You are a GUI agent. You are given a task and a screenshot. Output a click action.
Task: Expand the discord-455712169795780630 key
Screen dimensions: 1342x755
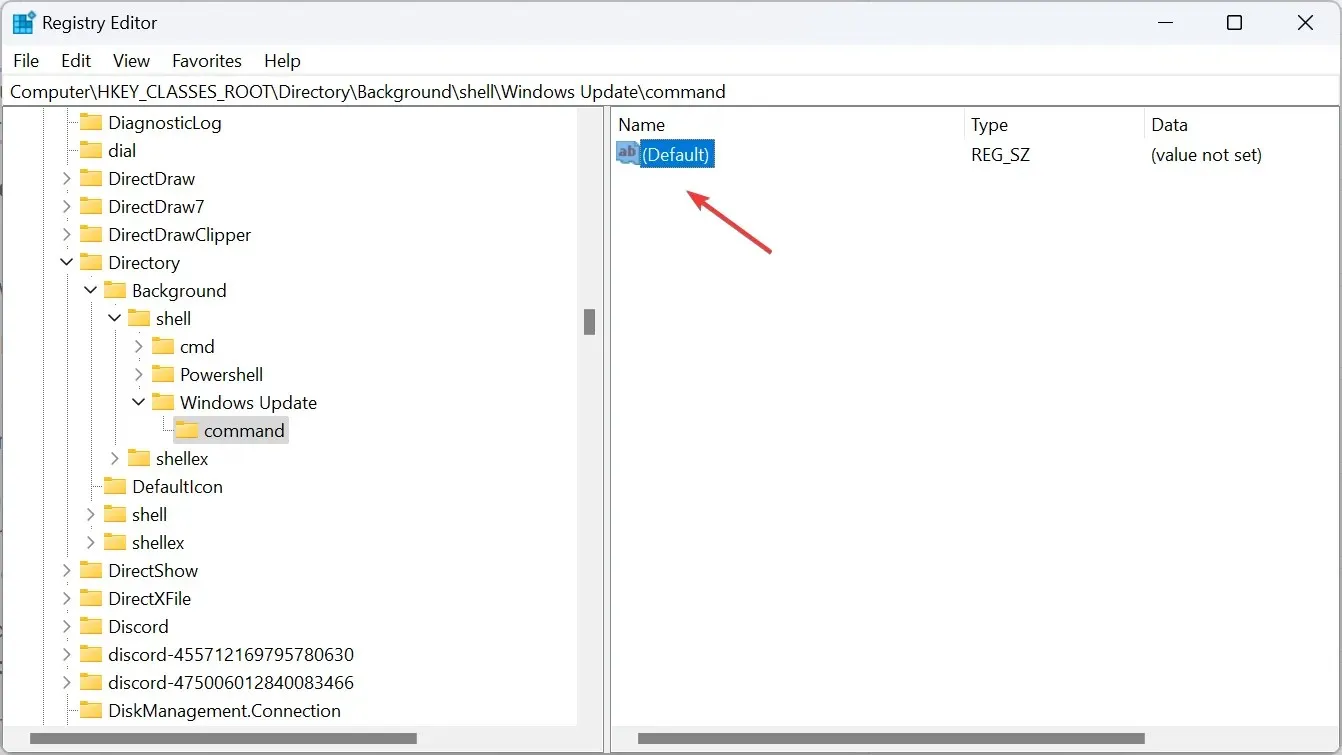[67, 655]
